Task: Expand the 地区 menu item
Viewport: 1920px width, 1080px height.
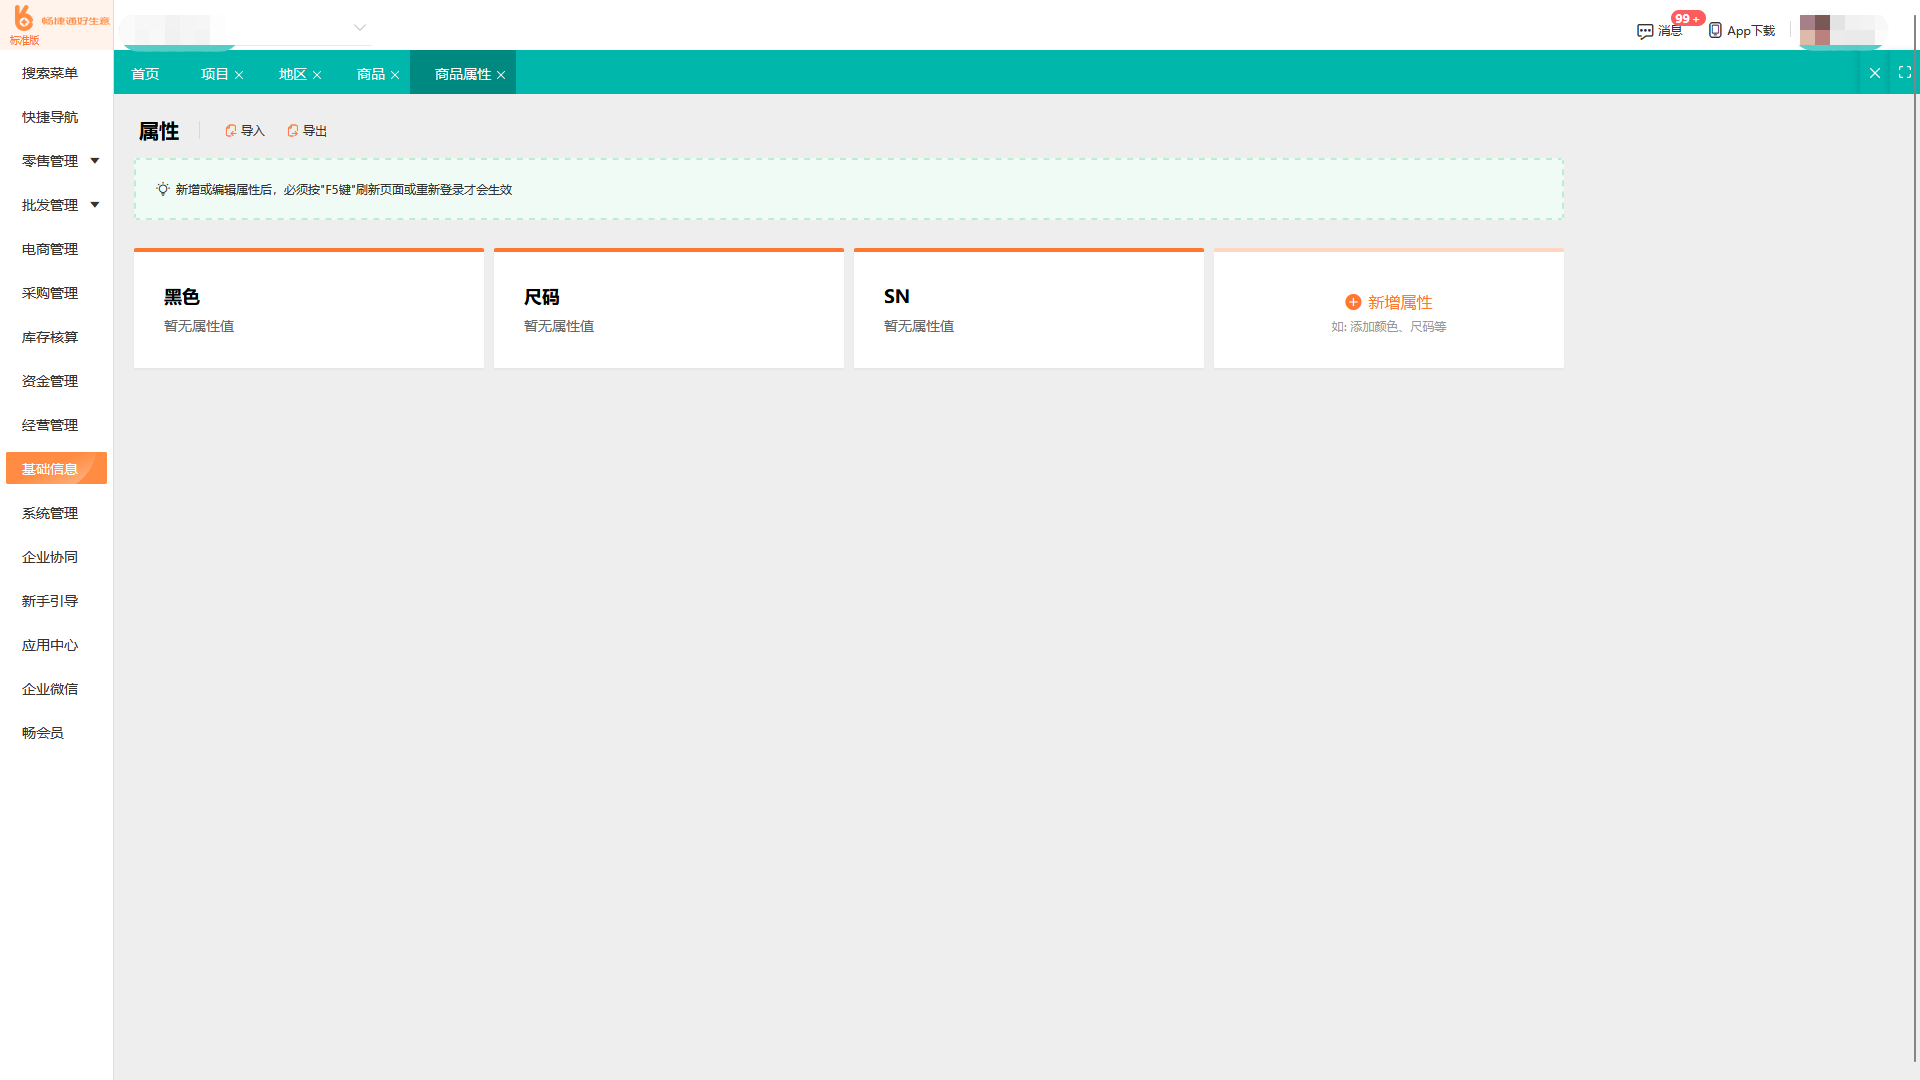Action: click(290, 73)
